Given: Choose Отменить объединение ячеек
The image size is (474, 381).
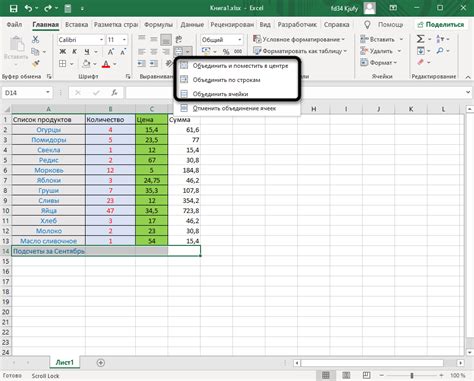Looking at the screenshot, I should coord(237,108).
